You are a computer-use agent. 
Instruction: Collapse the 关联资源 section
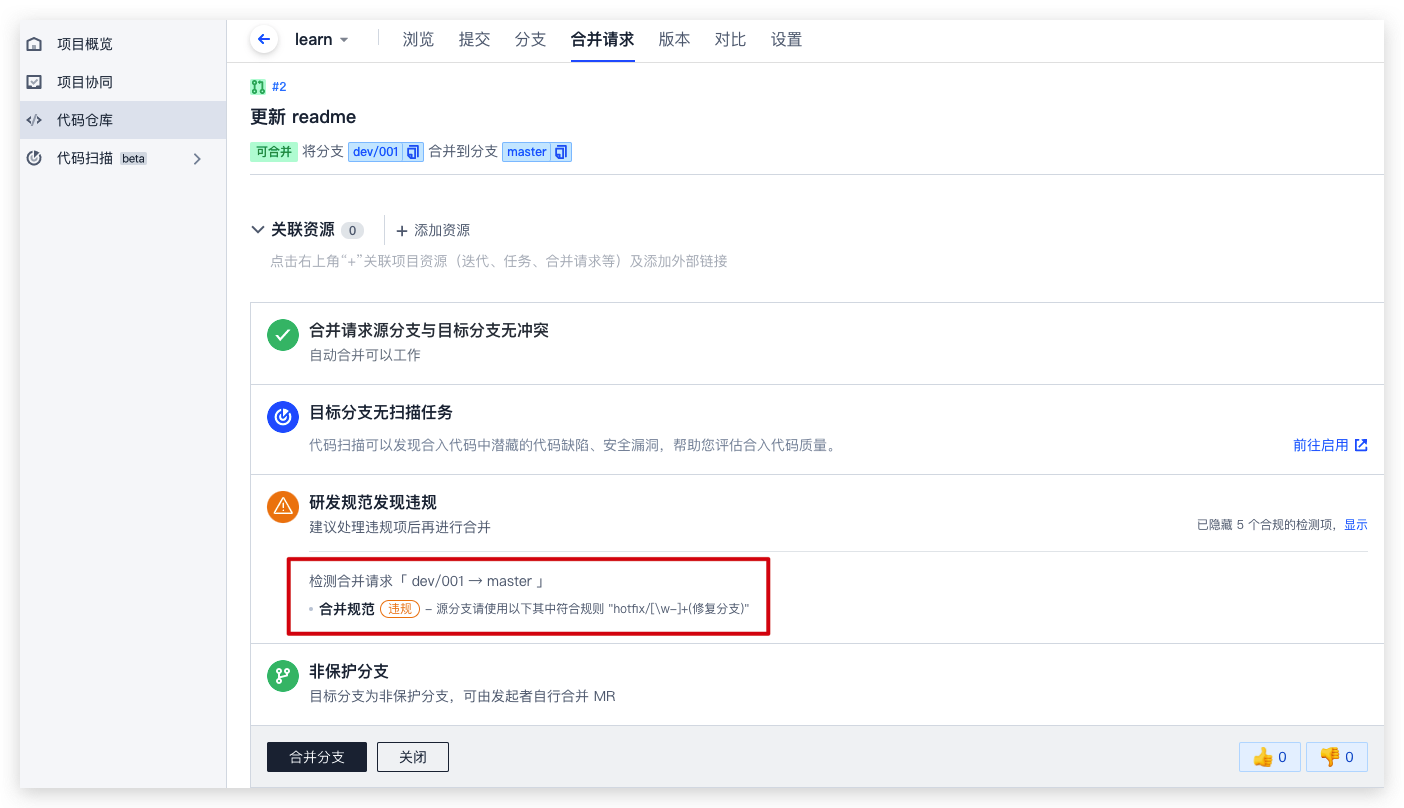(258, 230)
